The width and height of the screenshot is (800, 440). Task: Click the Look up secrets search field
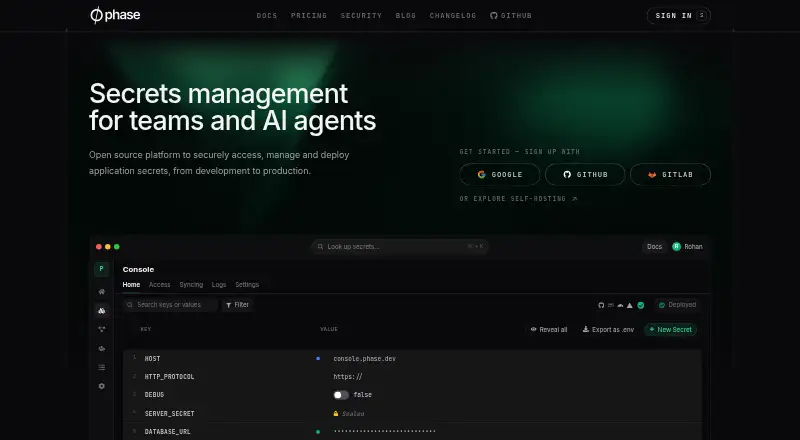coord(400,247)
